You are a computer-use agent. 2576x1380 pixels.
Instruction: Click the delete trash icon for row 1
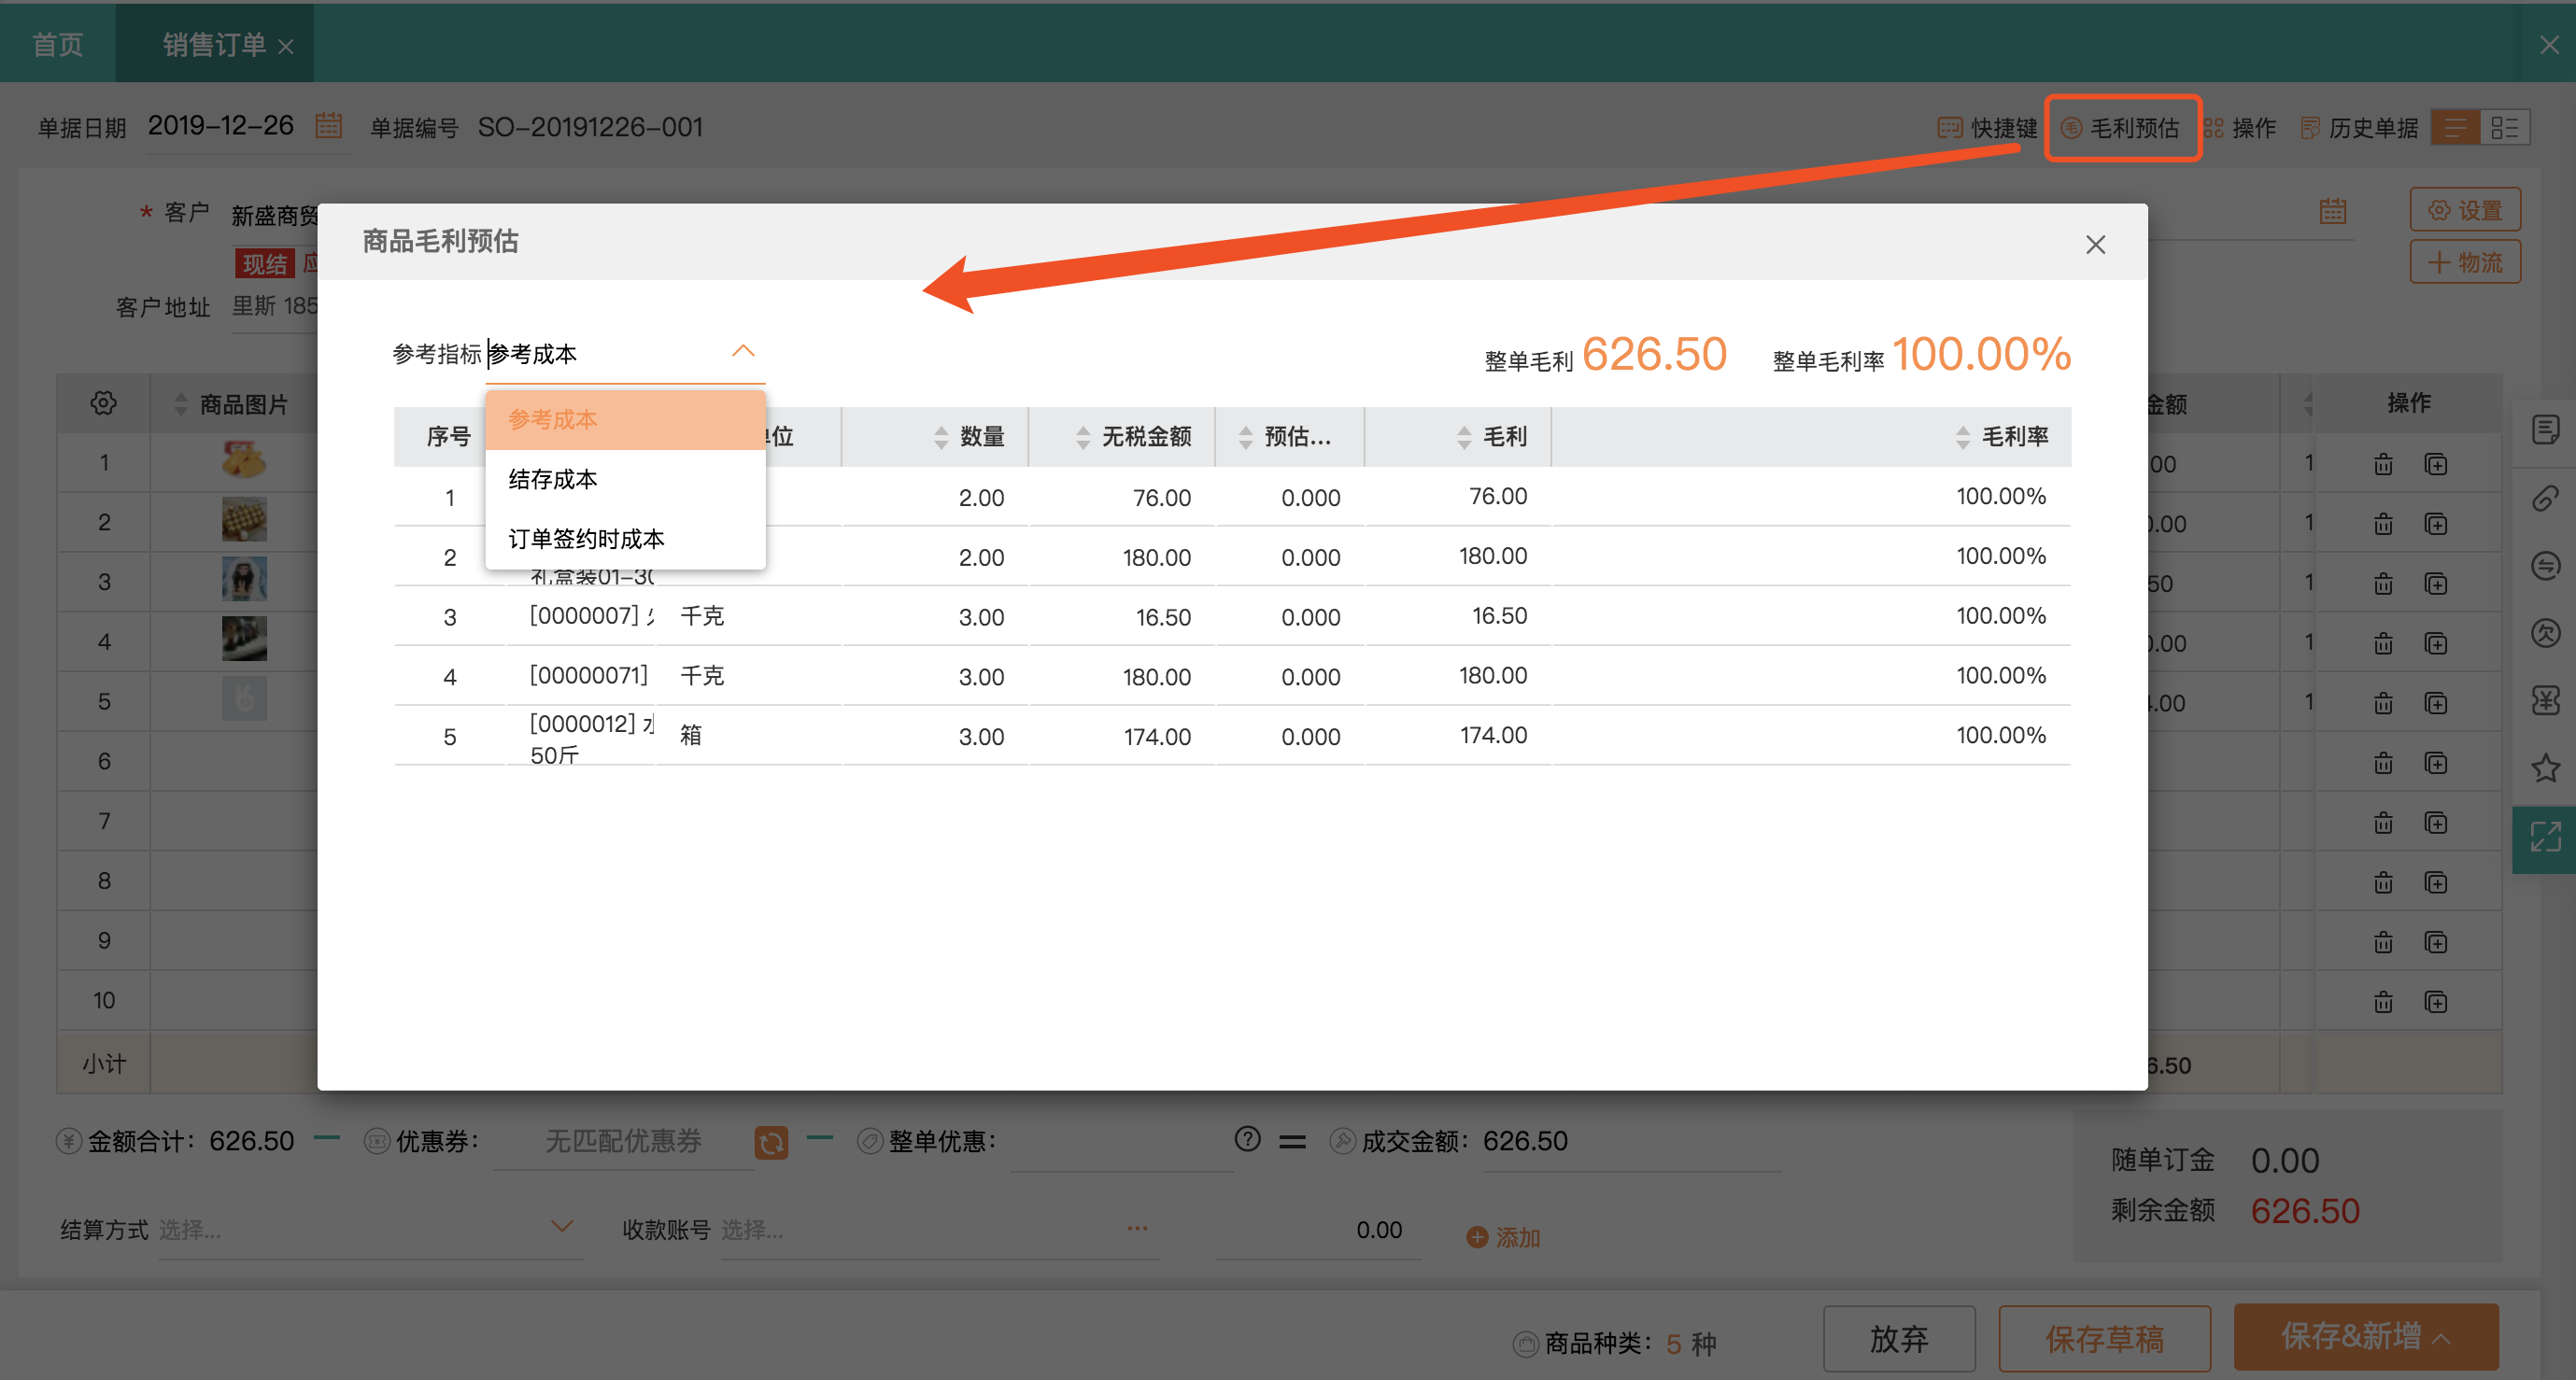pos(2384,461)
